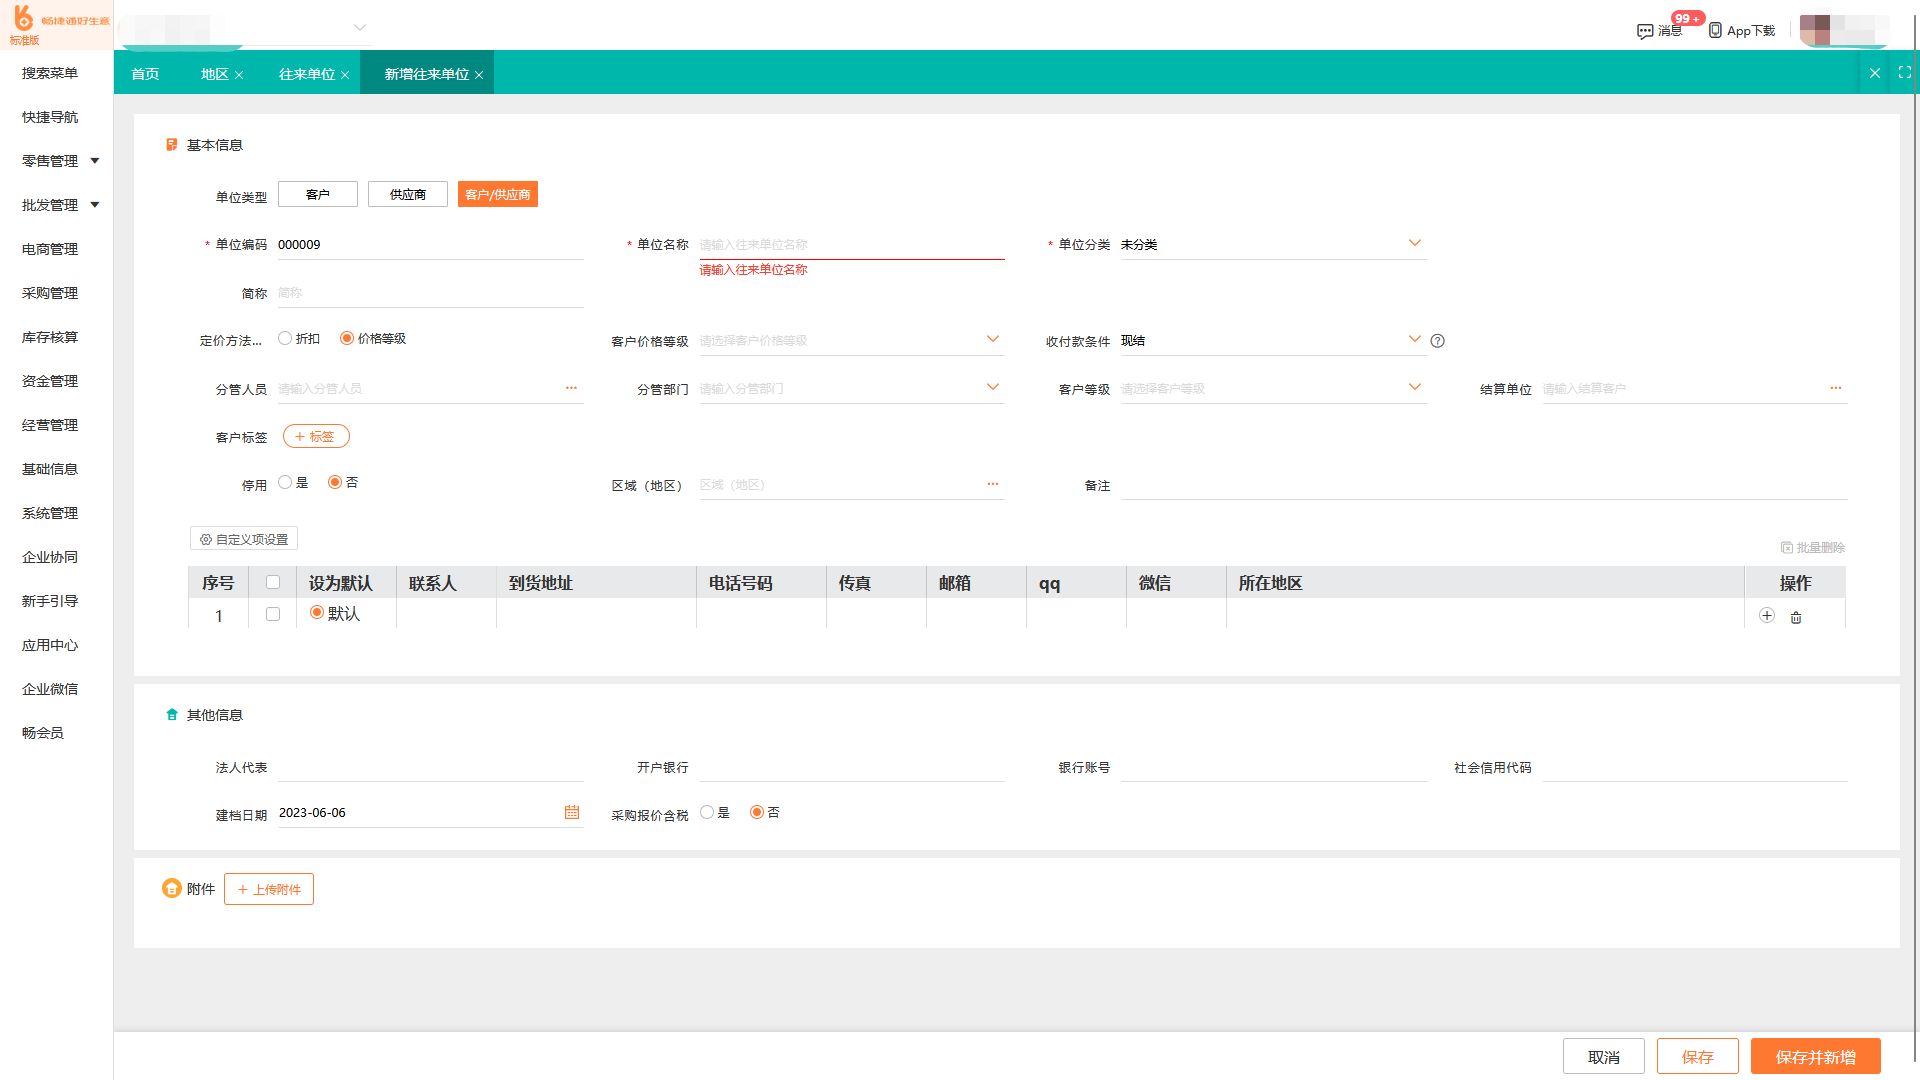Click the 附件 paperclip icon
The width and height of the screenshot is (1920, 1080).
click(x=171, y=889)
